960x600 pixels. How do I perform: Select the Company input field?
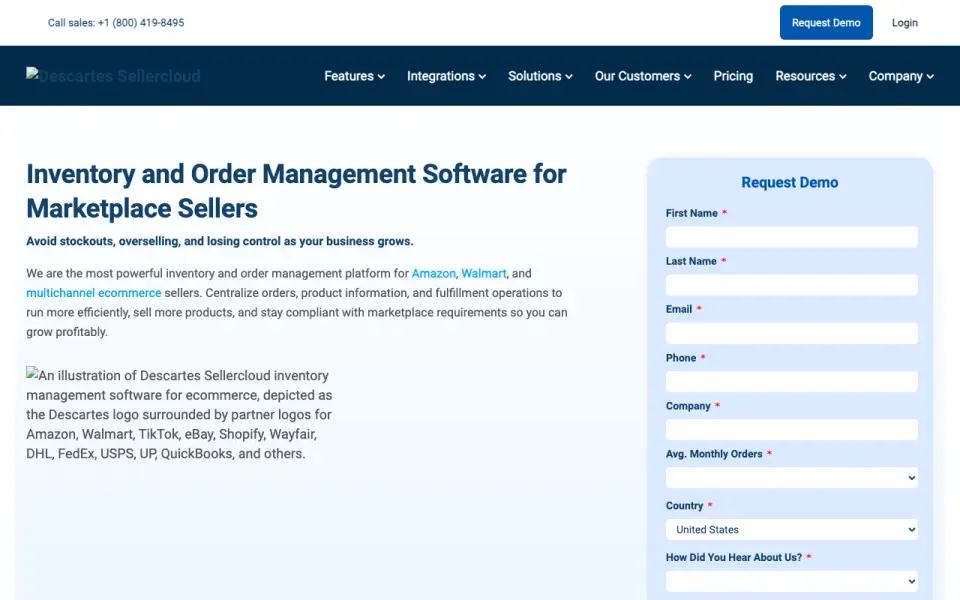tap(792, 429)
